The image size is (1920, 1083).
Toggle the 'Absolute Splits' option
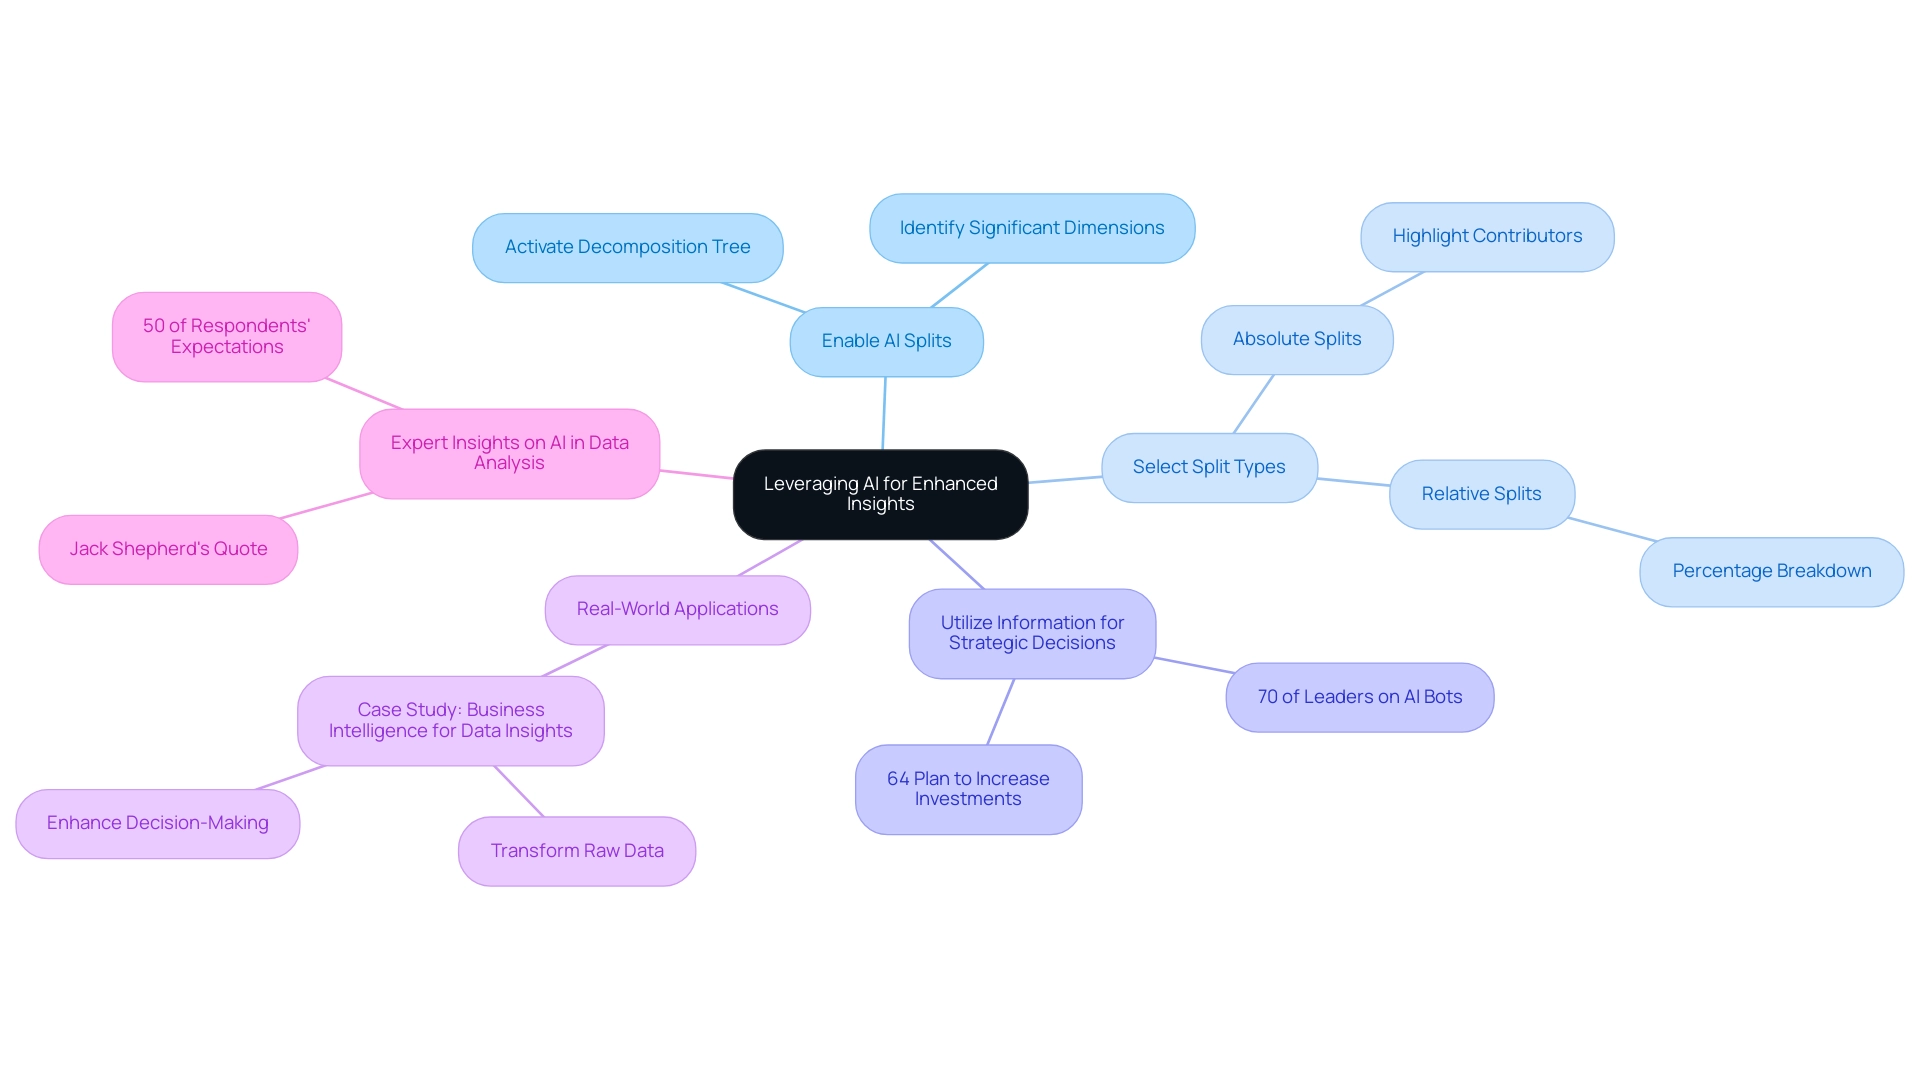(1295, 338)
